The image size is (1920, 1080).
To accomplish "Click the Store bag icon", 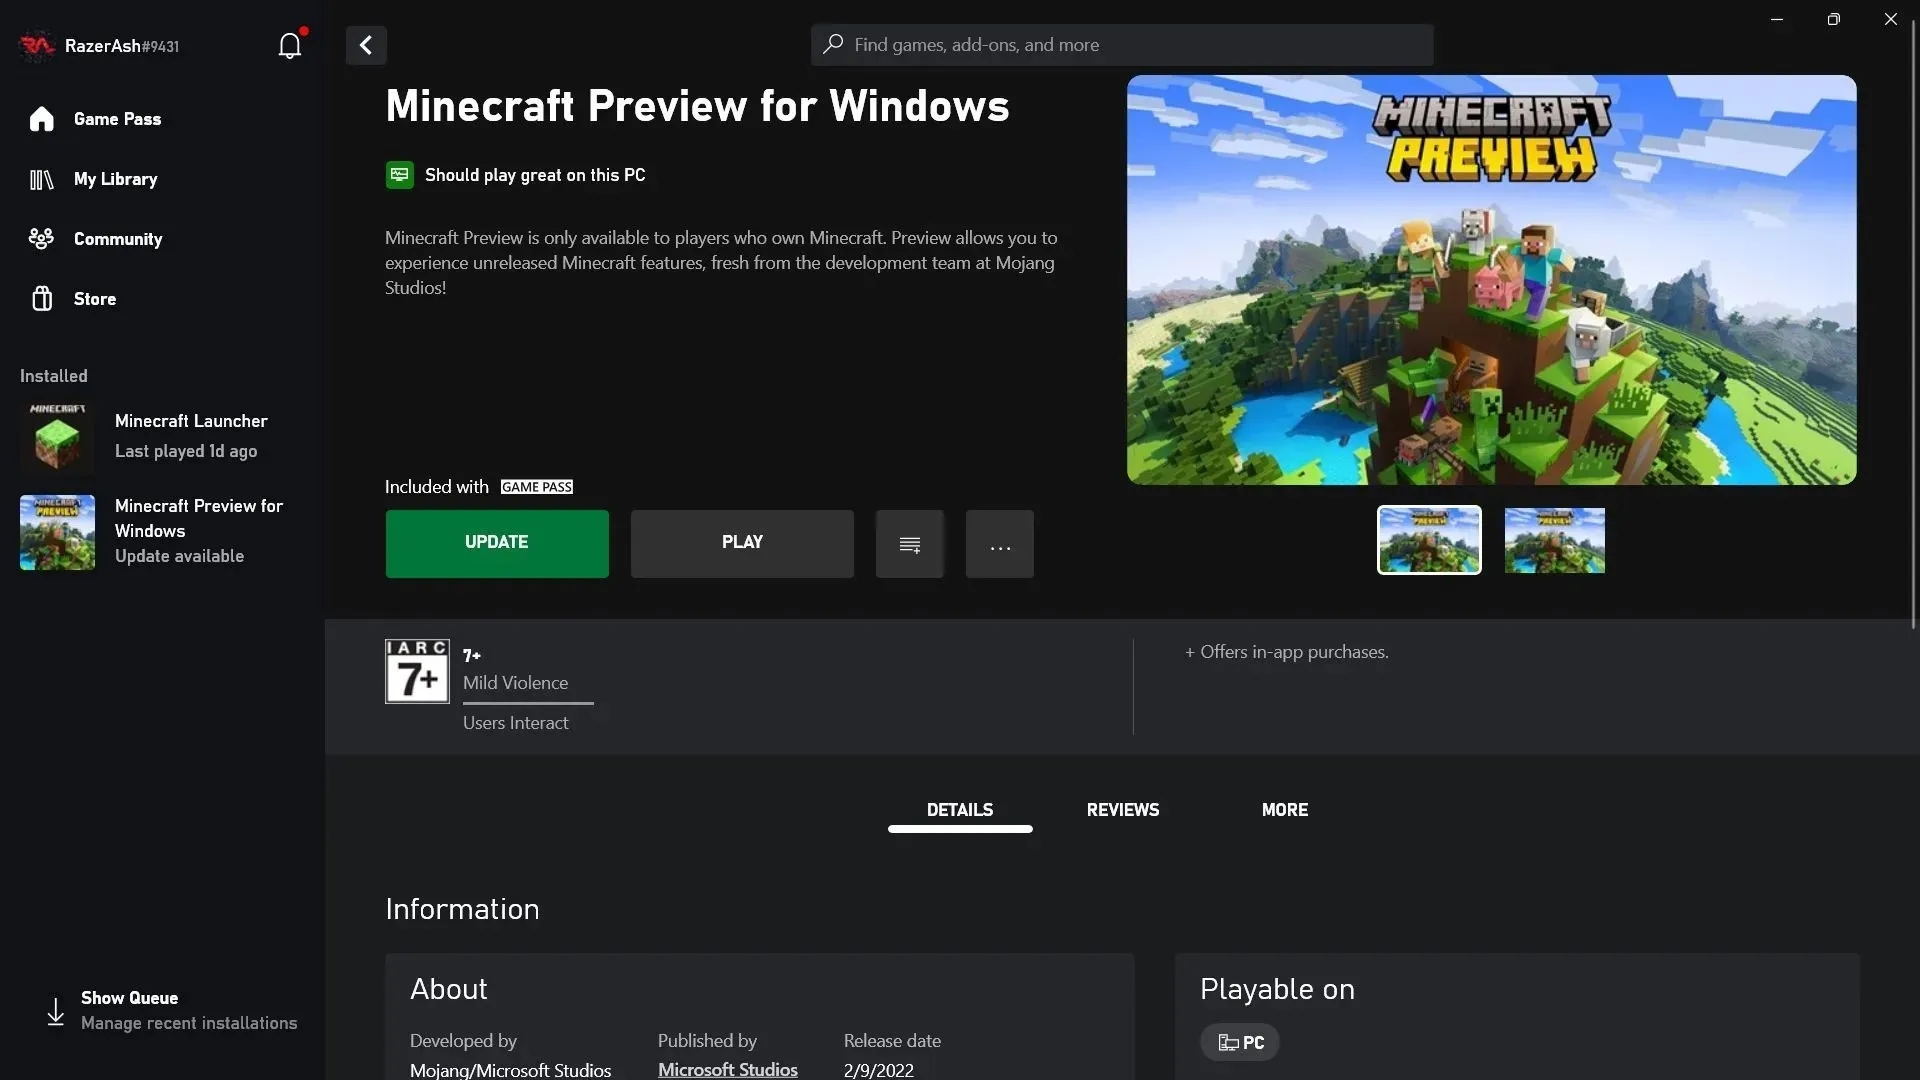I will (41, 299).
